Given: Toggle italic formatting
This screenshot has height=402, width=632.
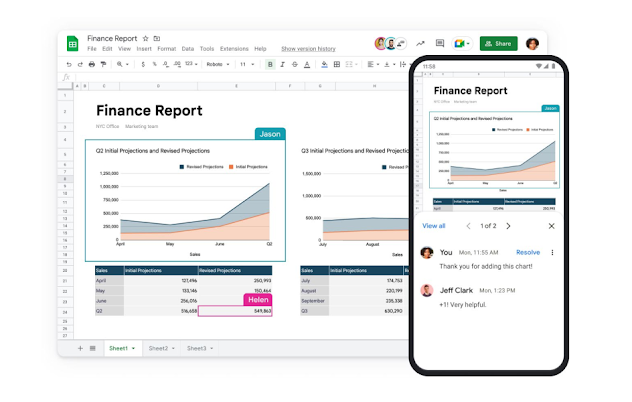Looking at the screenshot, I should [x=284, y=64].
